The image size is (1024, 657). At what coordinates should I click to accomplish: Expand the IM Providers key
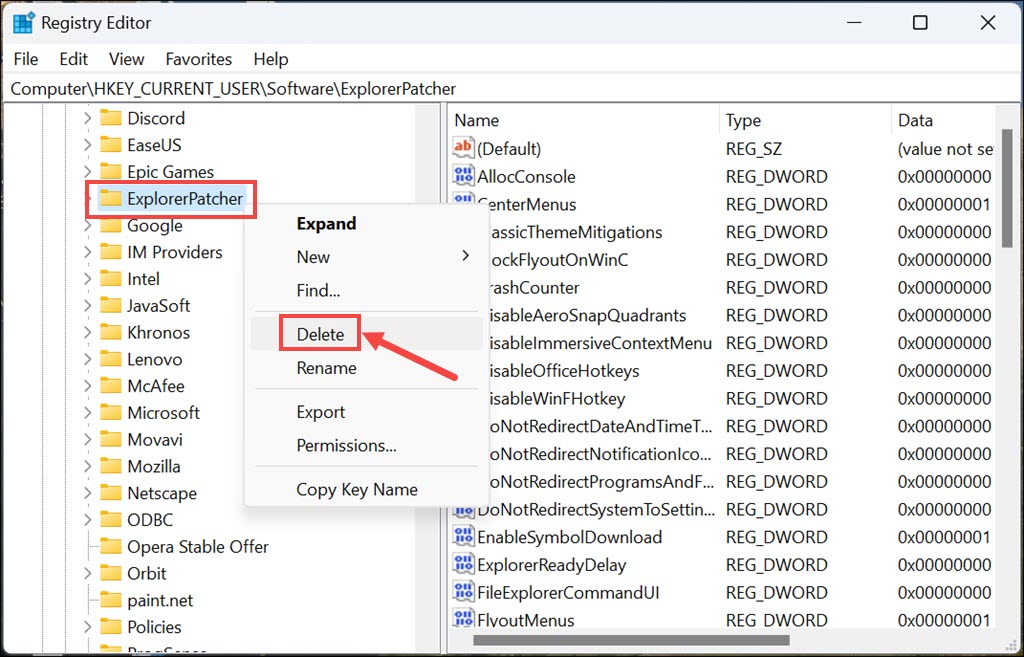(88, 252)
